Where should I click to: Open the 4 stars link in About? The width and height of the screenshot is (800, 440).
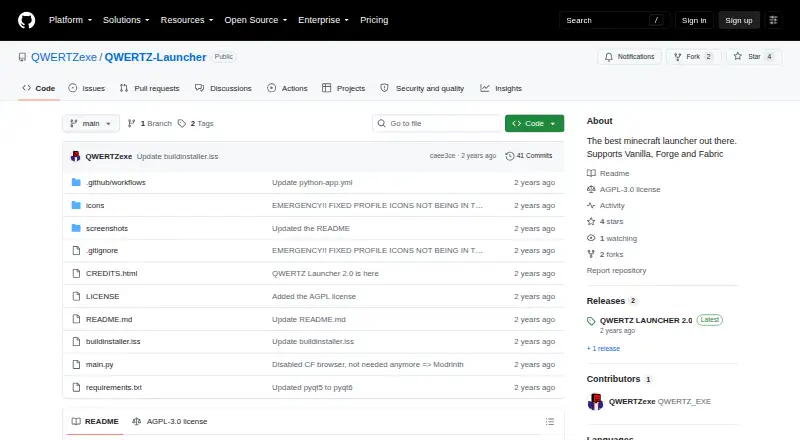pos(605,222)
